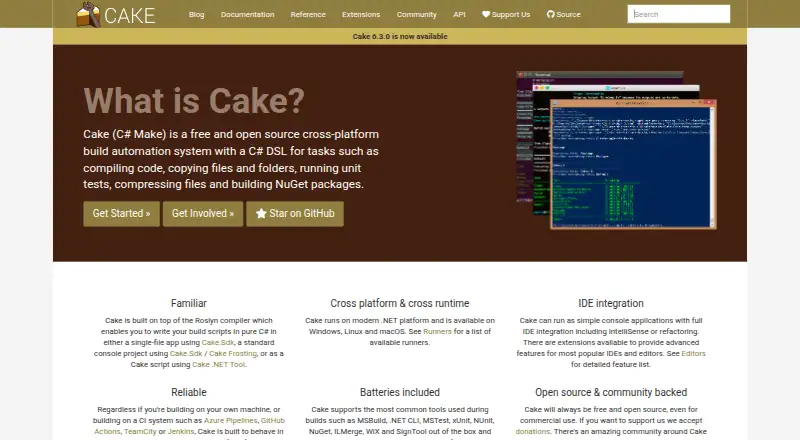Open the terminal screenshots image
This screenshot has width=800, height=440.
pyautogui.click(x=616, y=150)
